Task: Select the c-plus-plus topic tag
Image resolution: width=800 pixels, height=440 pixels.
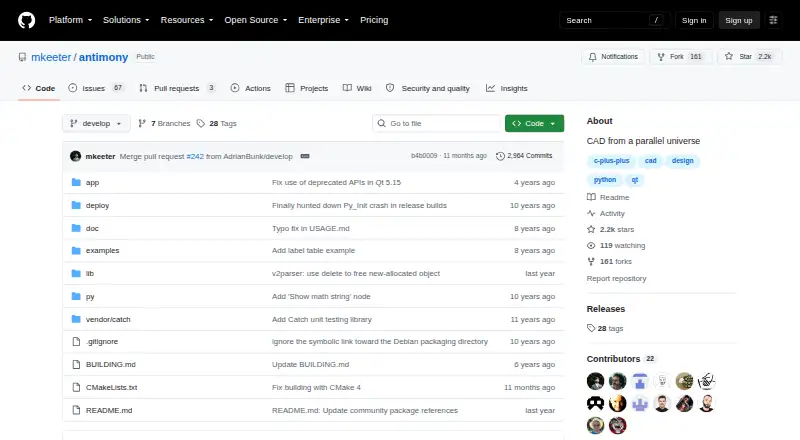Action: click(611, 161)
